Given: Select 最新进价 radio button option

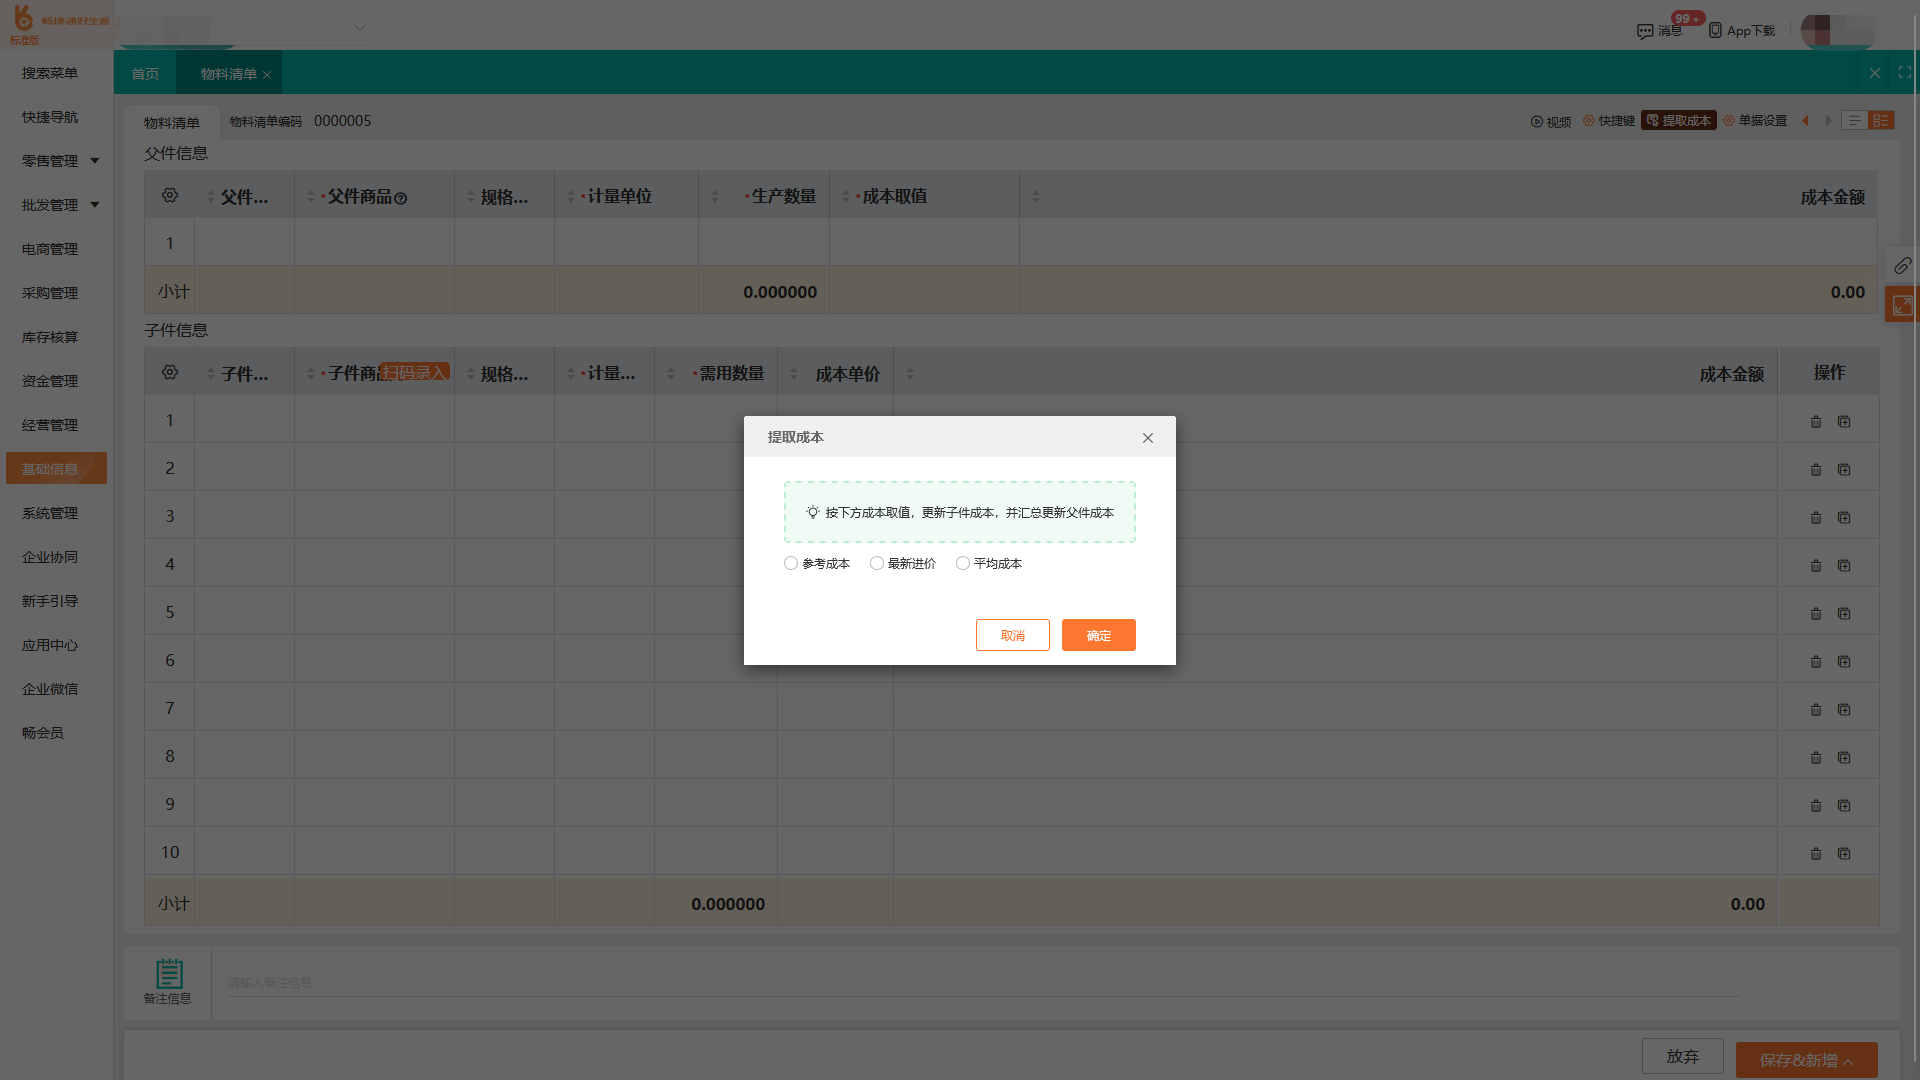Looking at the screenshot, I should pos(876,563).
